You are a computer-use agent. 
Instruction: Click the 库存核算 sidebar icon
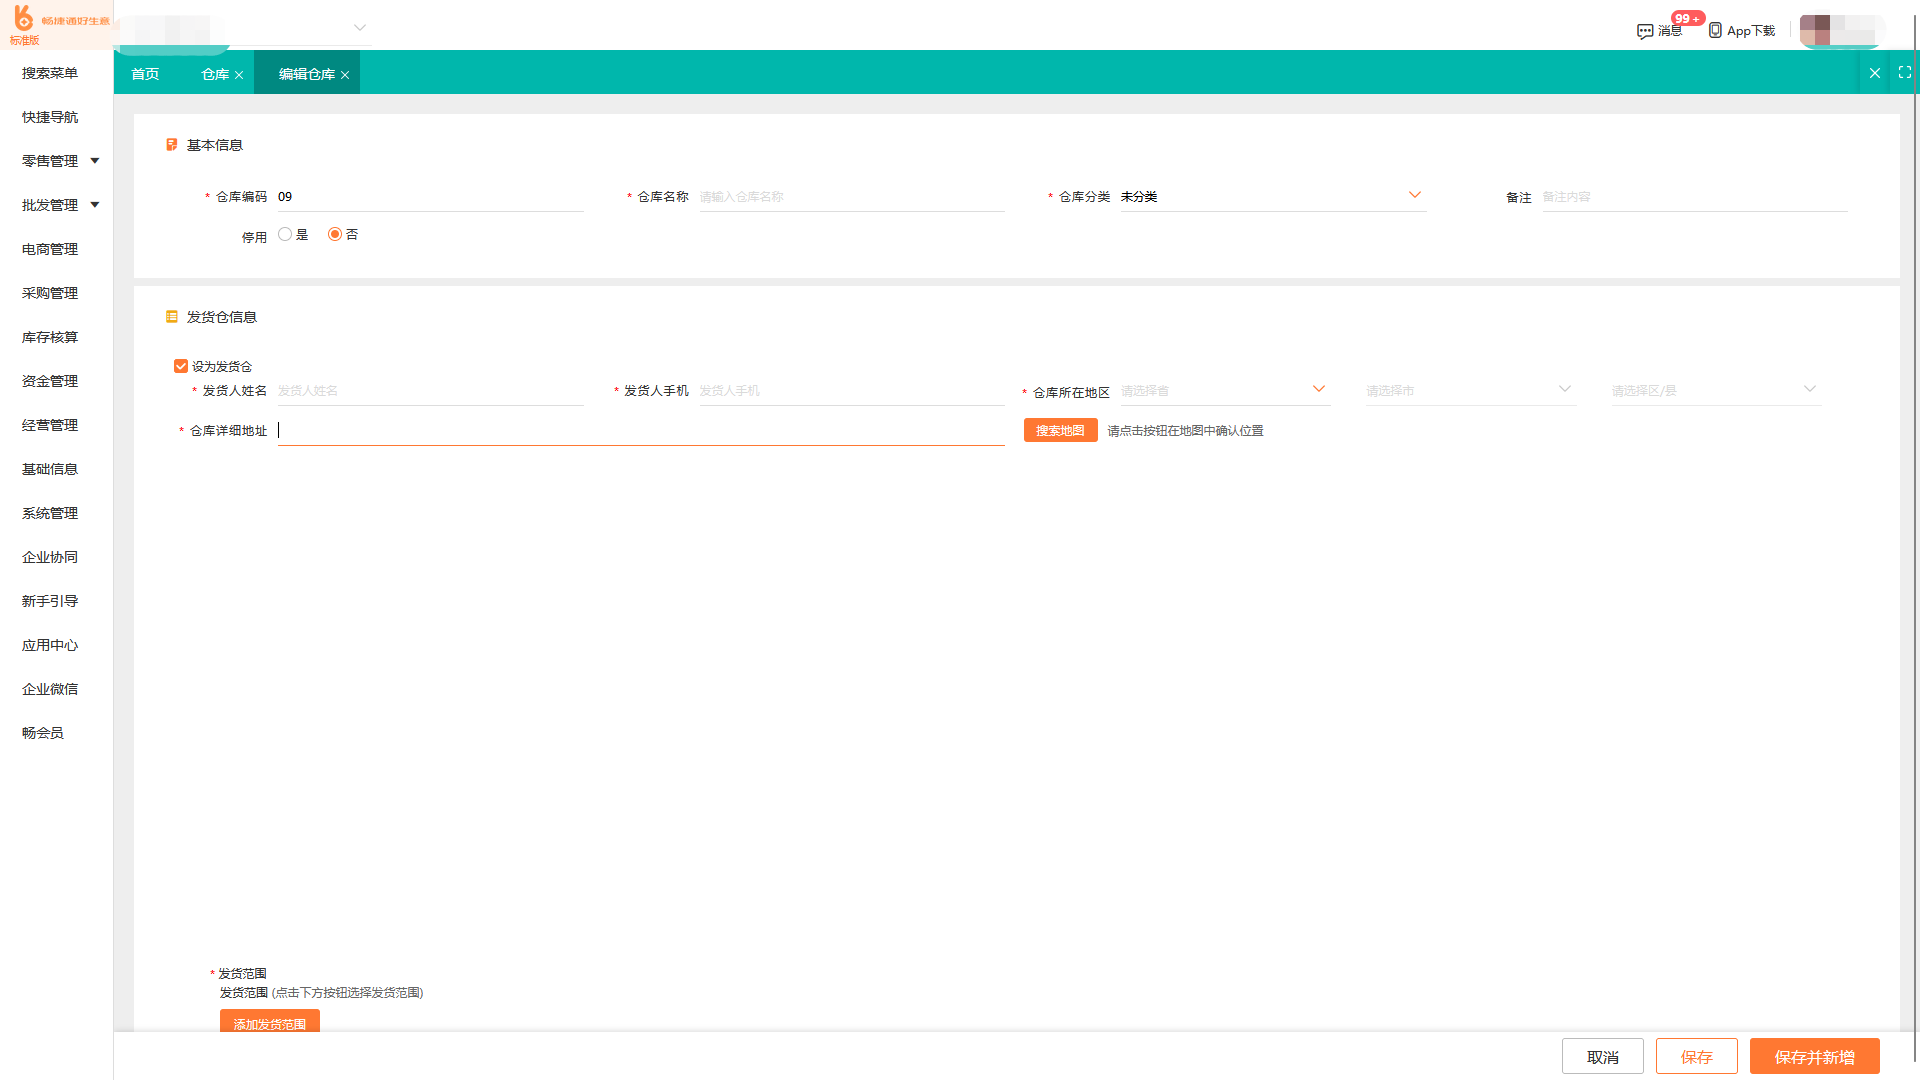50,336
